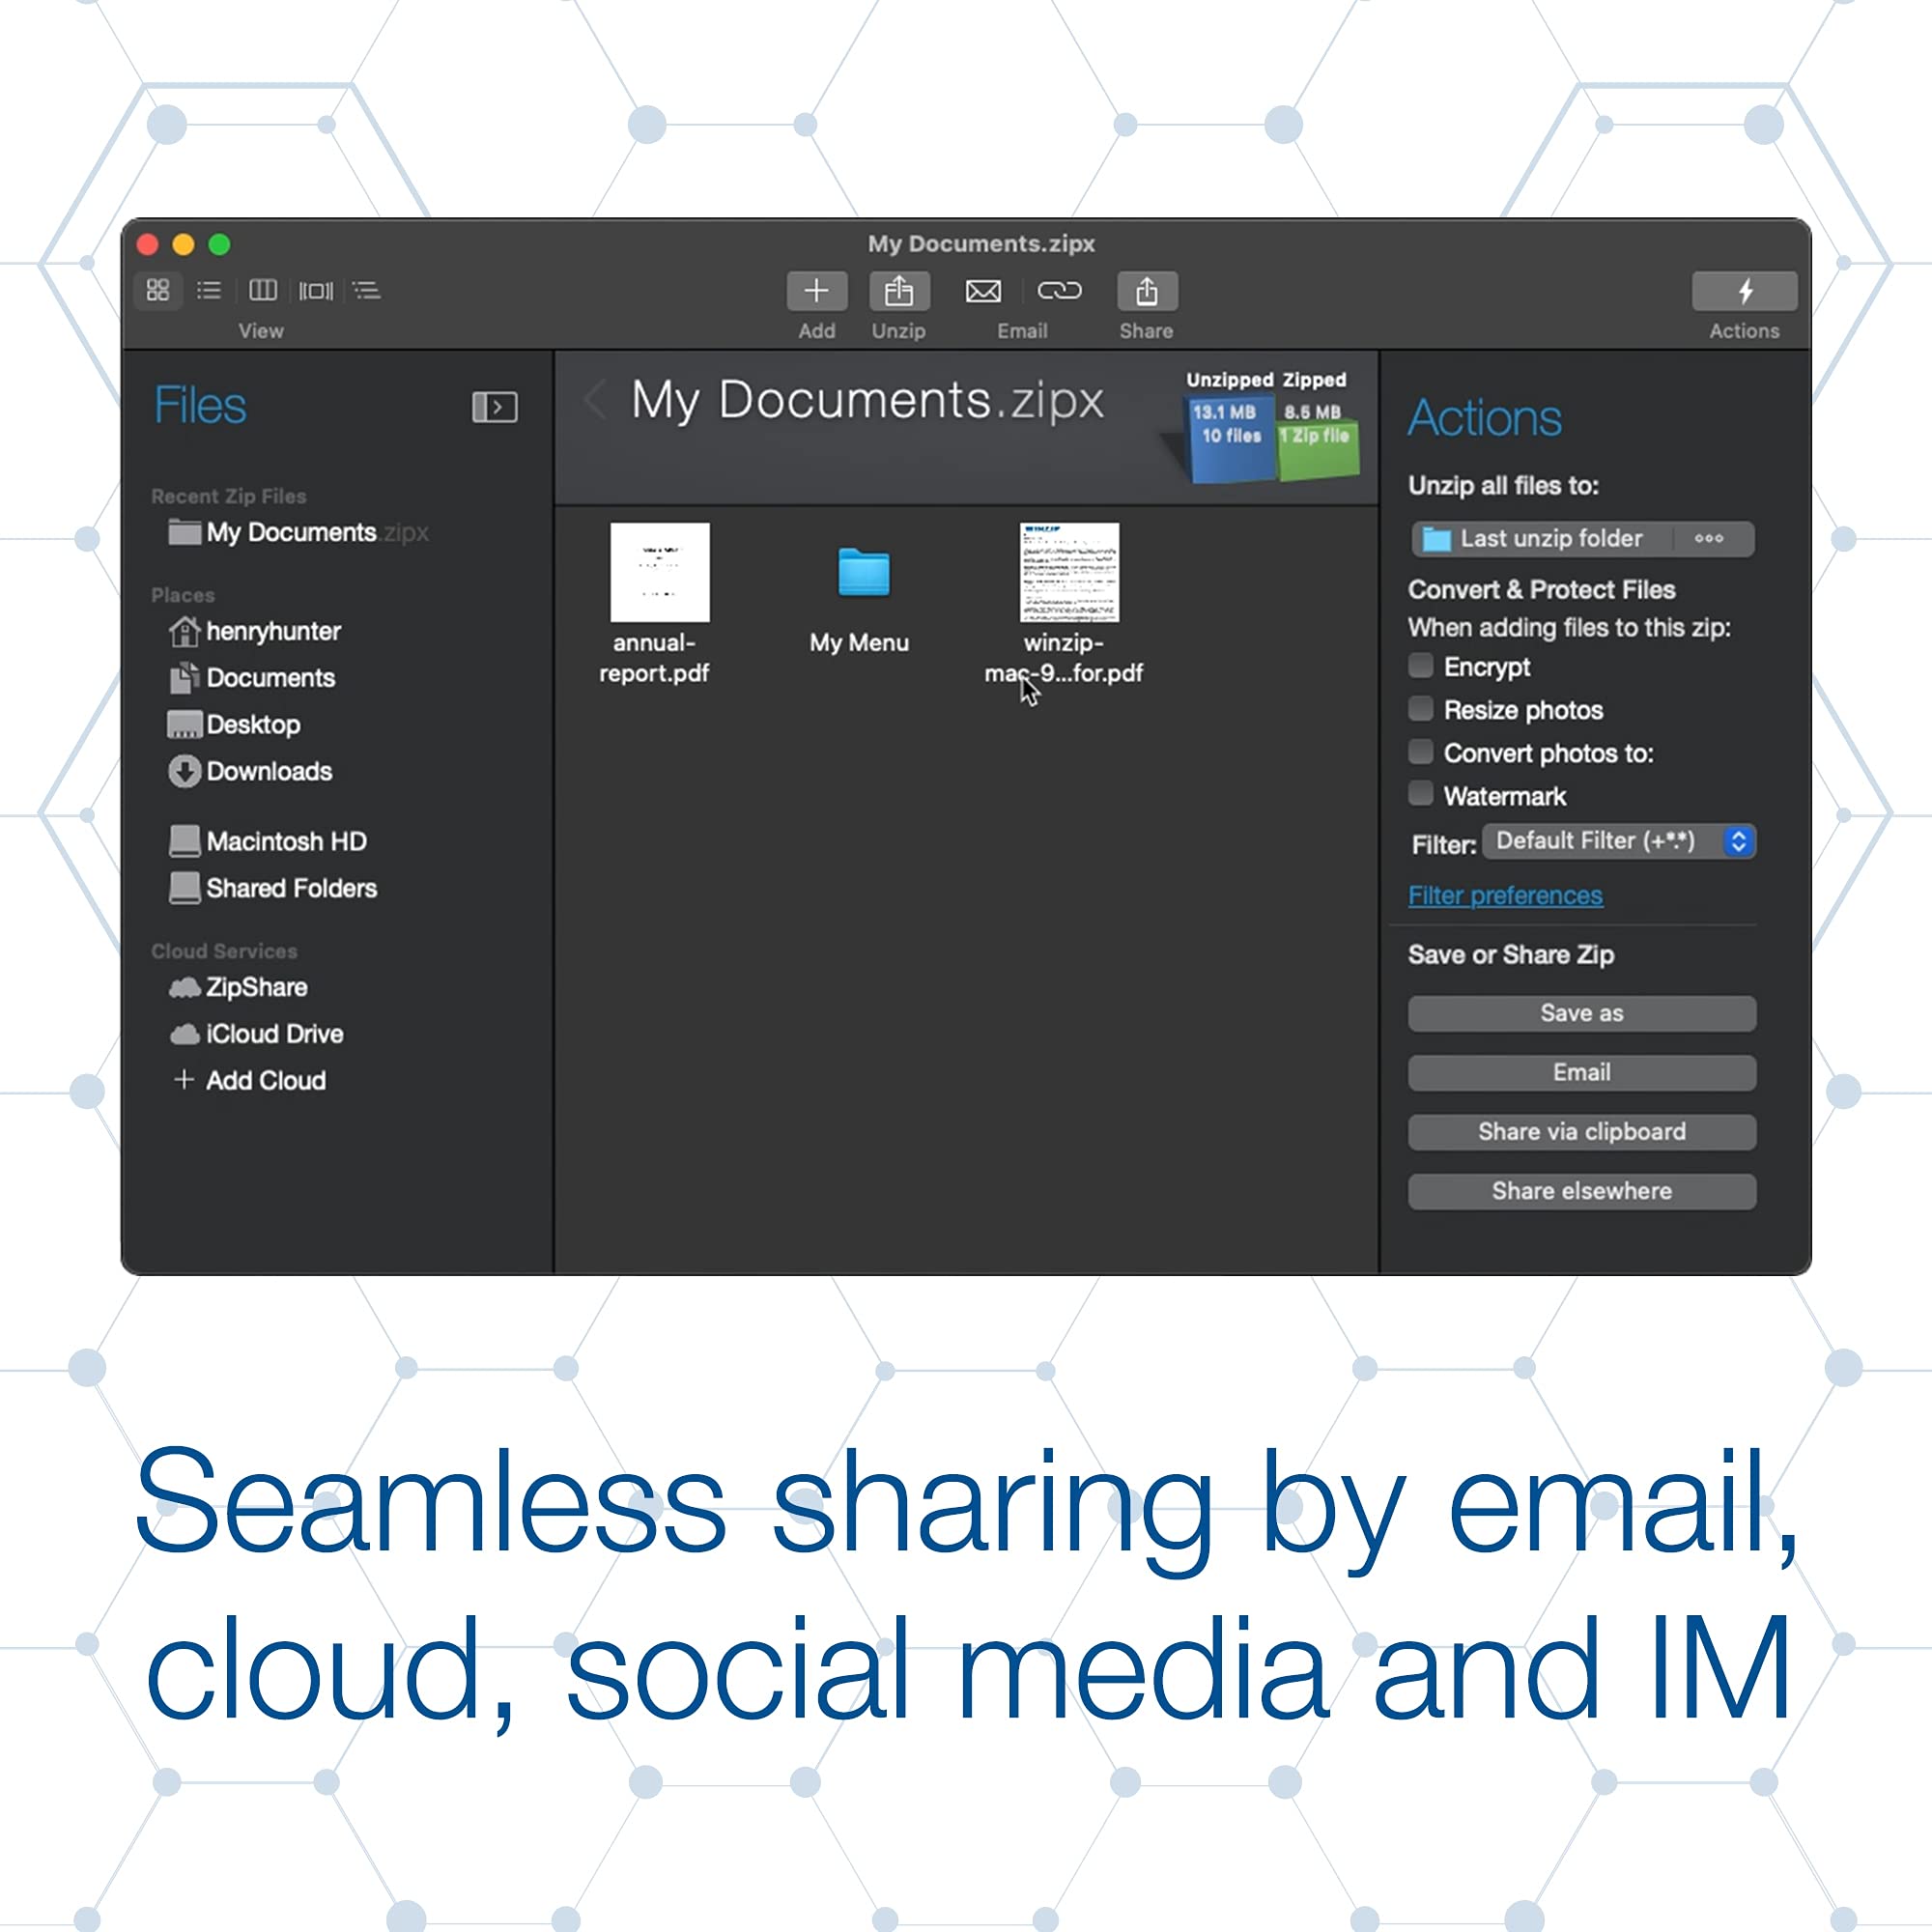Select ZipShare from Cloud Services

point(255,989)
